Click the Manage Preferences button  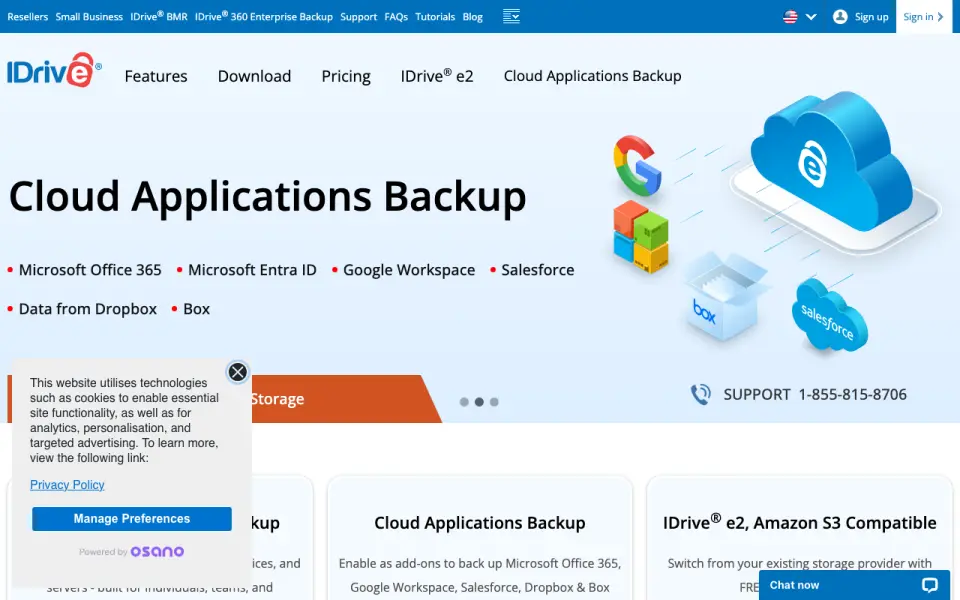(132, 519)
